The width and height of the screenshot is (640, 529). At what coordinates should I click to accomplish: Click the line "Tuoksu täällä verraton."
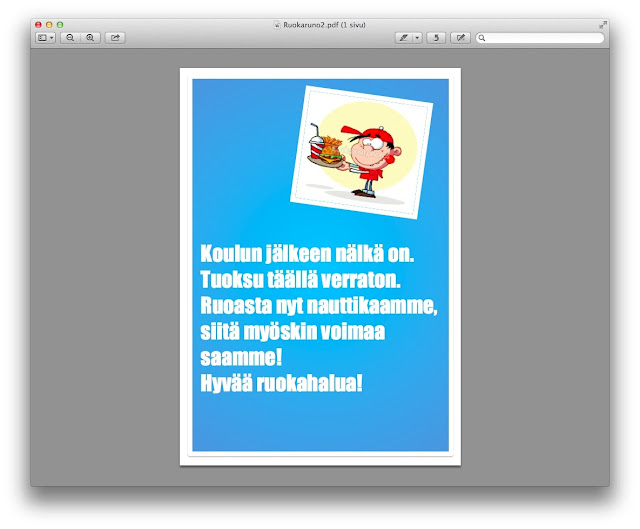[300, 278]
